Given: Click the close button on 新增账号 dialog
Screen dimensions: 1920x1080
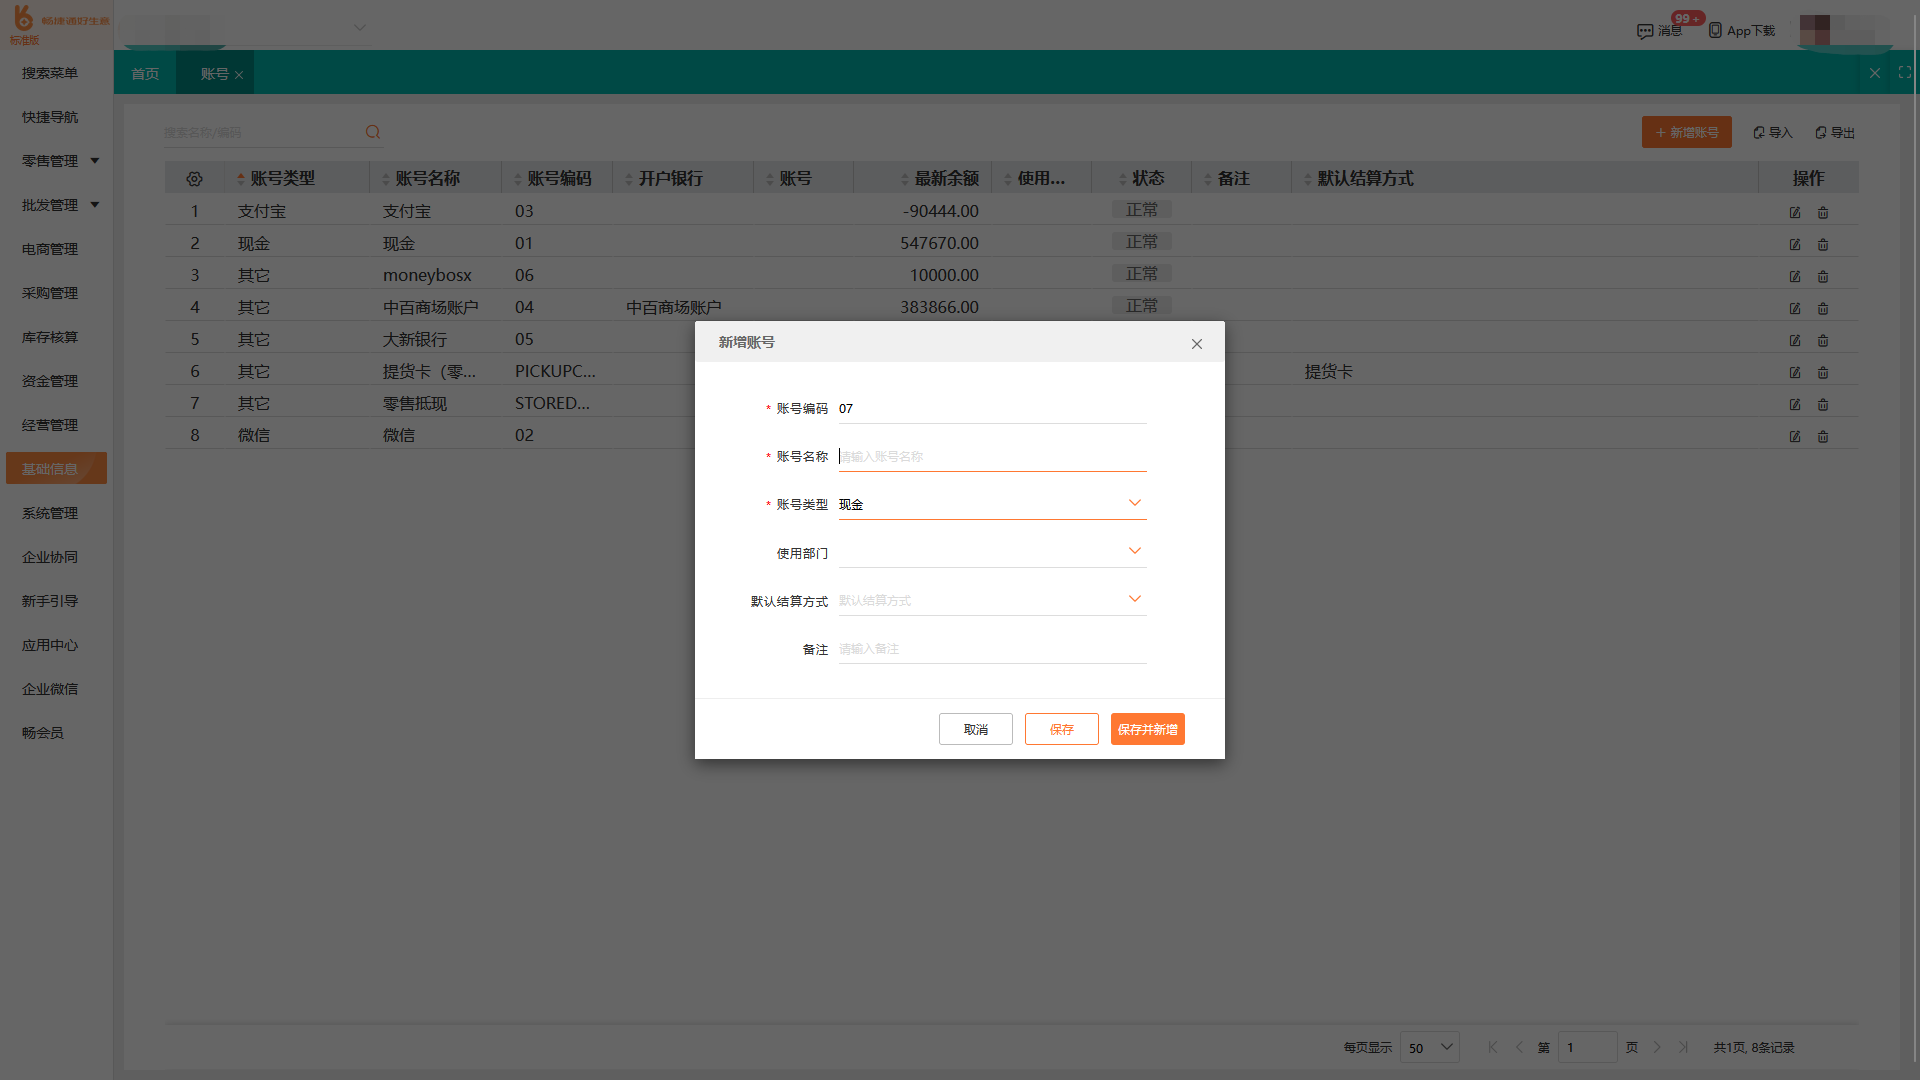Looking at the screenshot, I should [1197, 344].
